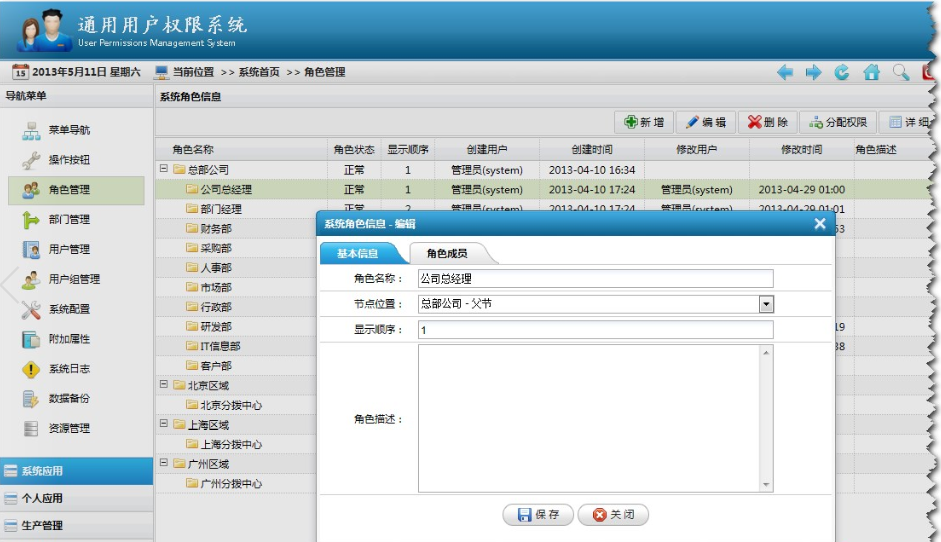Collapse the 上海区域 tree node
The width and height of the screenshot is (941, 542).
click(x=164, y=424)
